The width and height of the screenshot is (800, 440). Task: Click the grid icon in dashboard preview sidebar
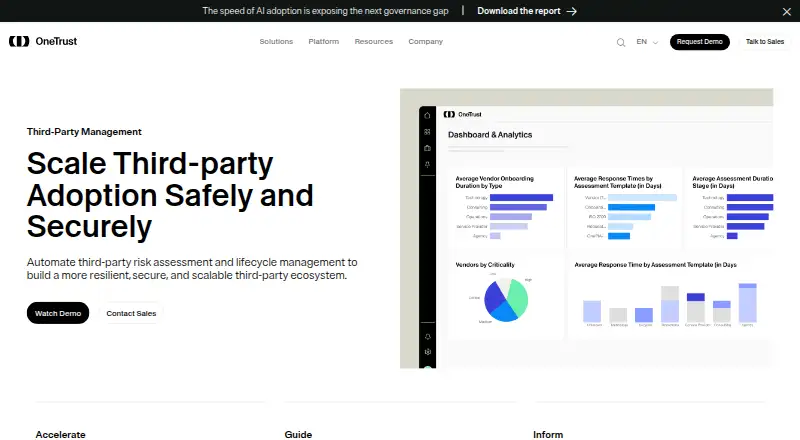pyautogui.click(x=428, y=132)
